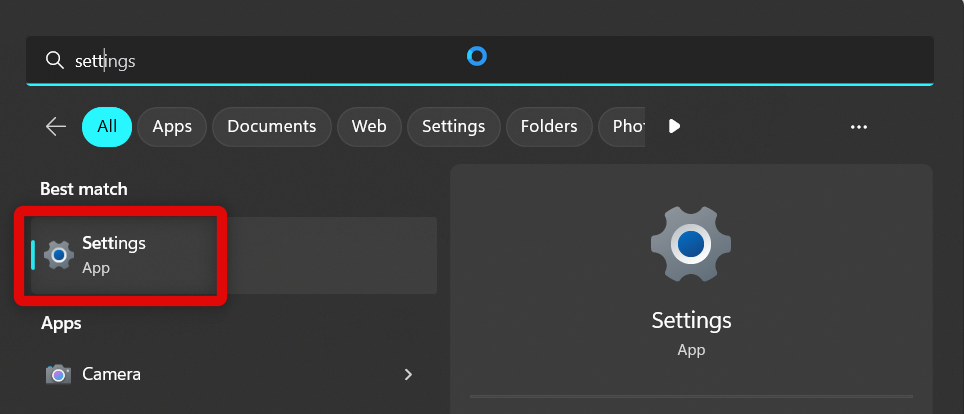
Task: Click the search magnifier icon
Action: 55,60
